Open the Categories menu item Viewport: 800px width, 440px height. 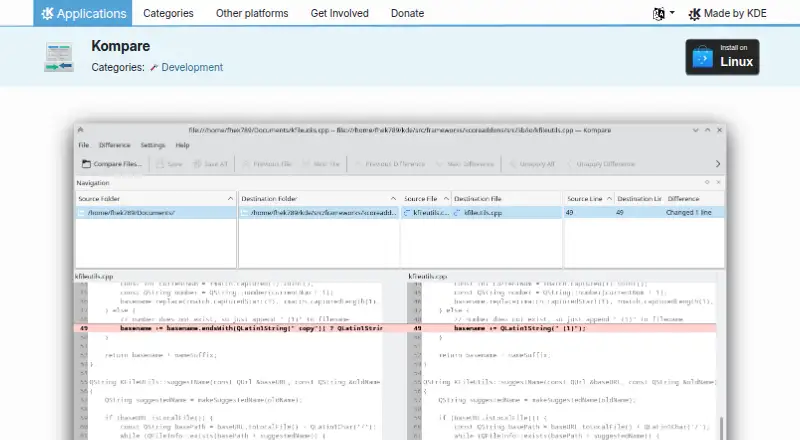(x=168, y=13)
